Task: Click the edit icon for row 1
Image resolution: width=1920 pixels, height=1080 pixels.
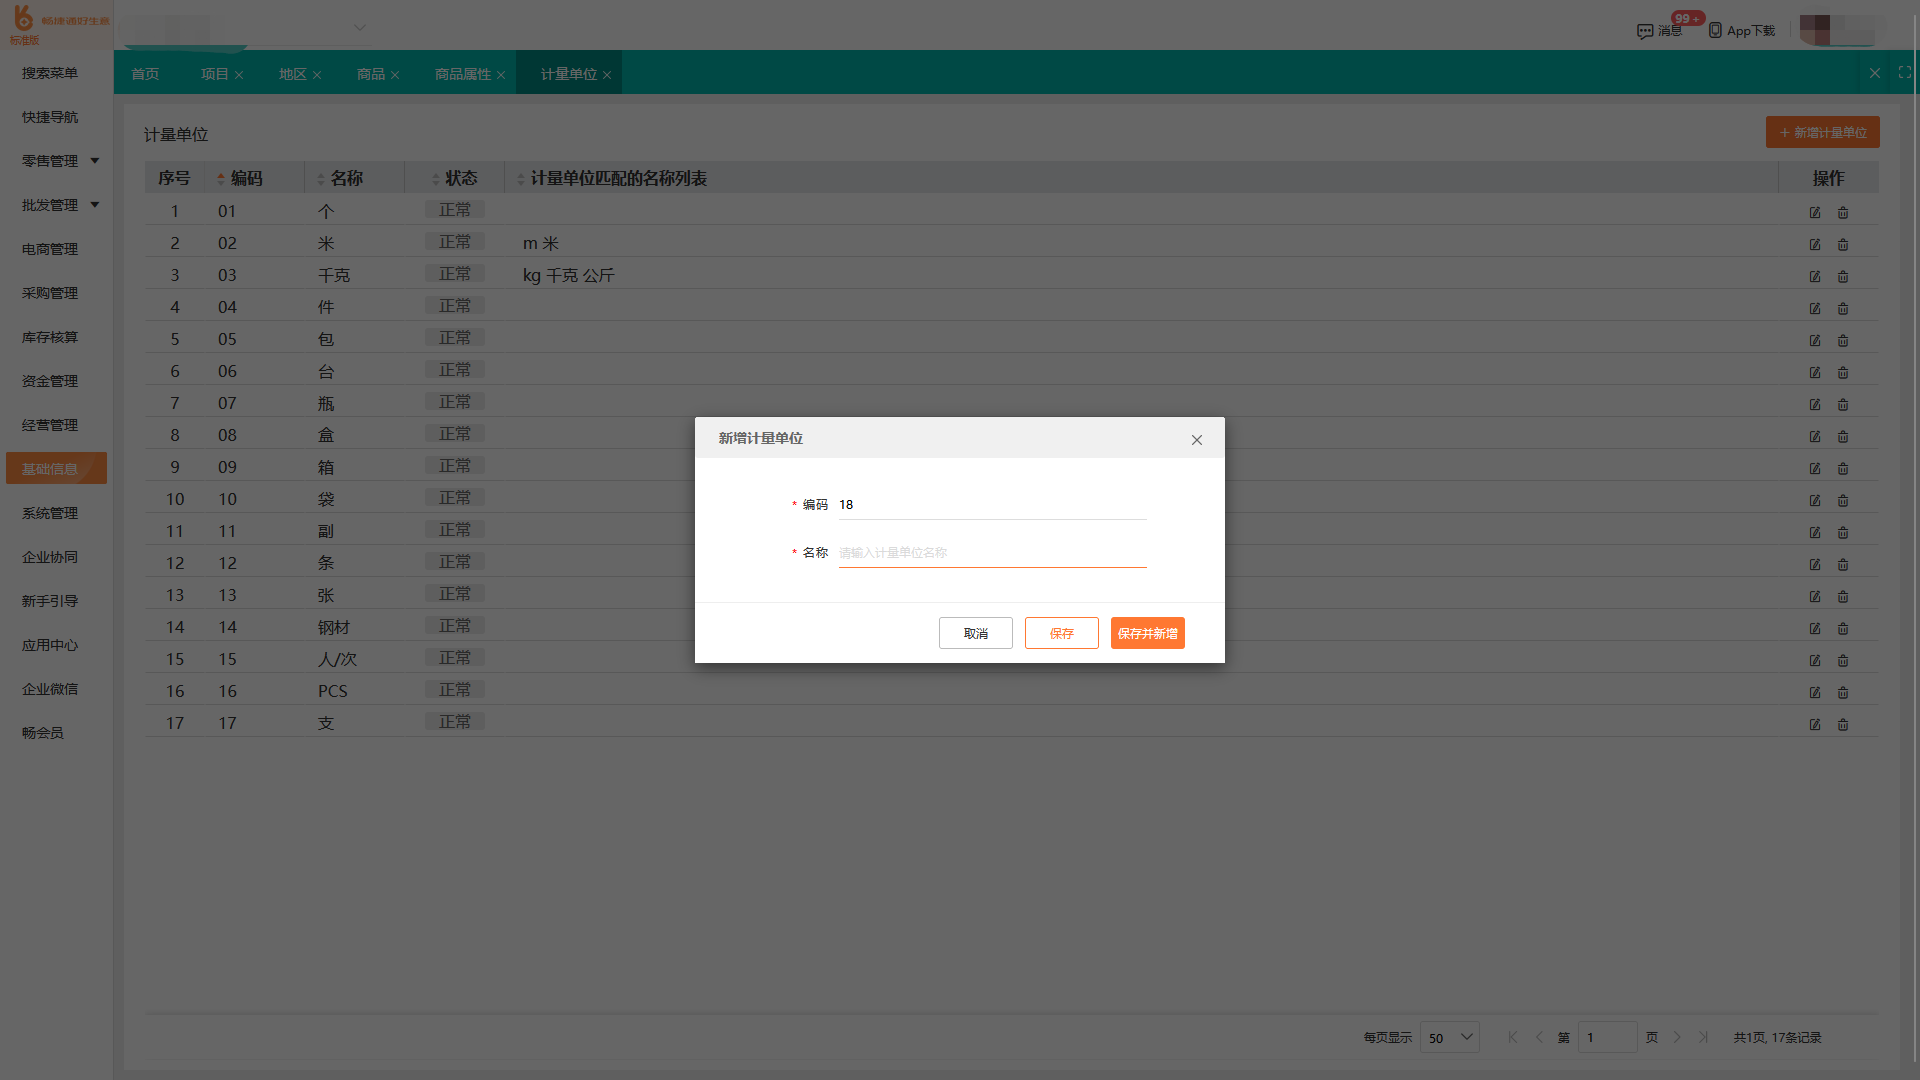Action: [1815, 210]
